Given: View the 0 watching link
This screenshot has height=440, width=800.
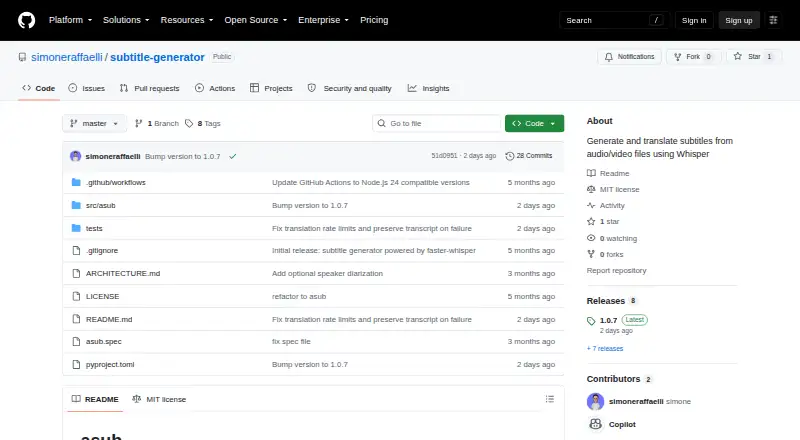Looking at the screenshot, I should pyautogui.click(x=612, y=238).
